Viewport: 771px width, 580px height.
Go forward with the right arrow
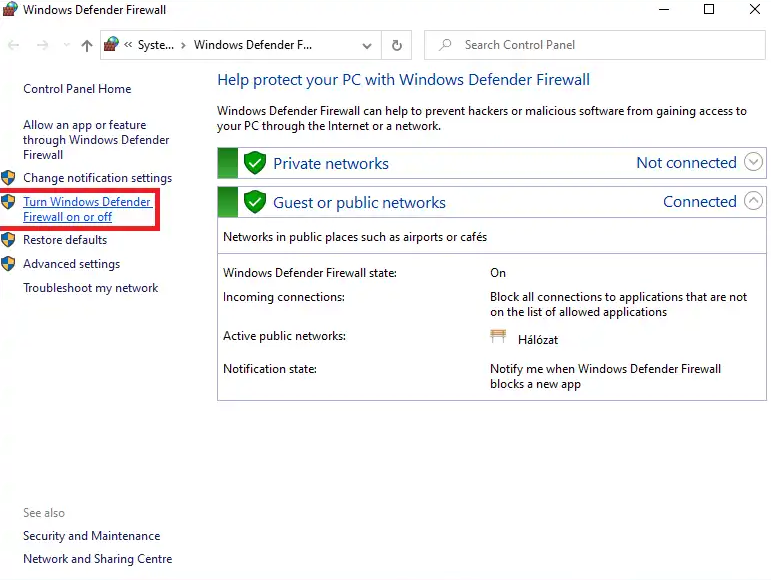43,45
